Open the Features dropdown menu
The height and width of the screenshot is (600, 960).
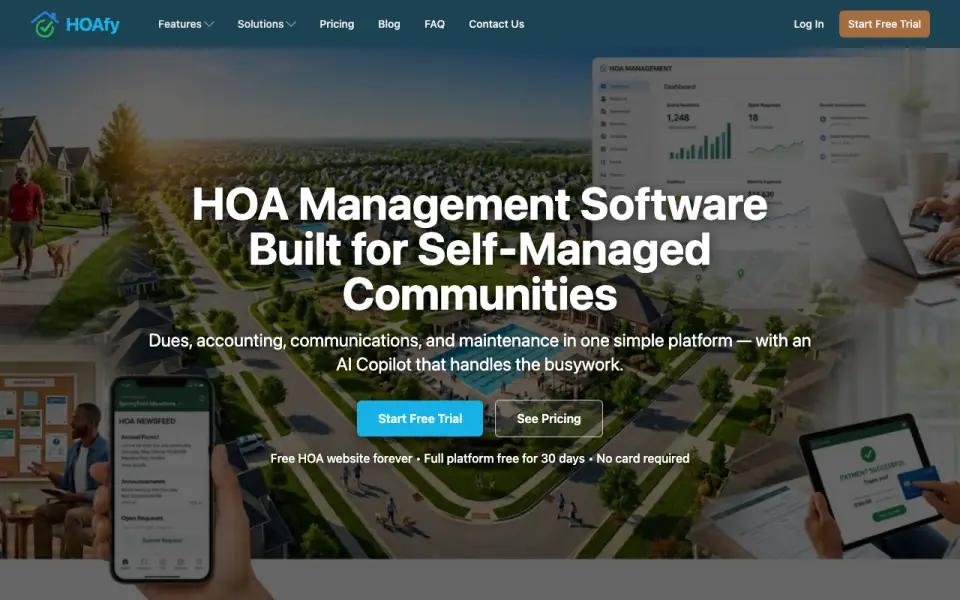pos(186,24)
